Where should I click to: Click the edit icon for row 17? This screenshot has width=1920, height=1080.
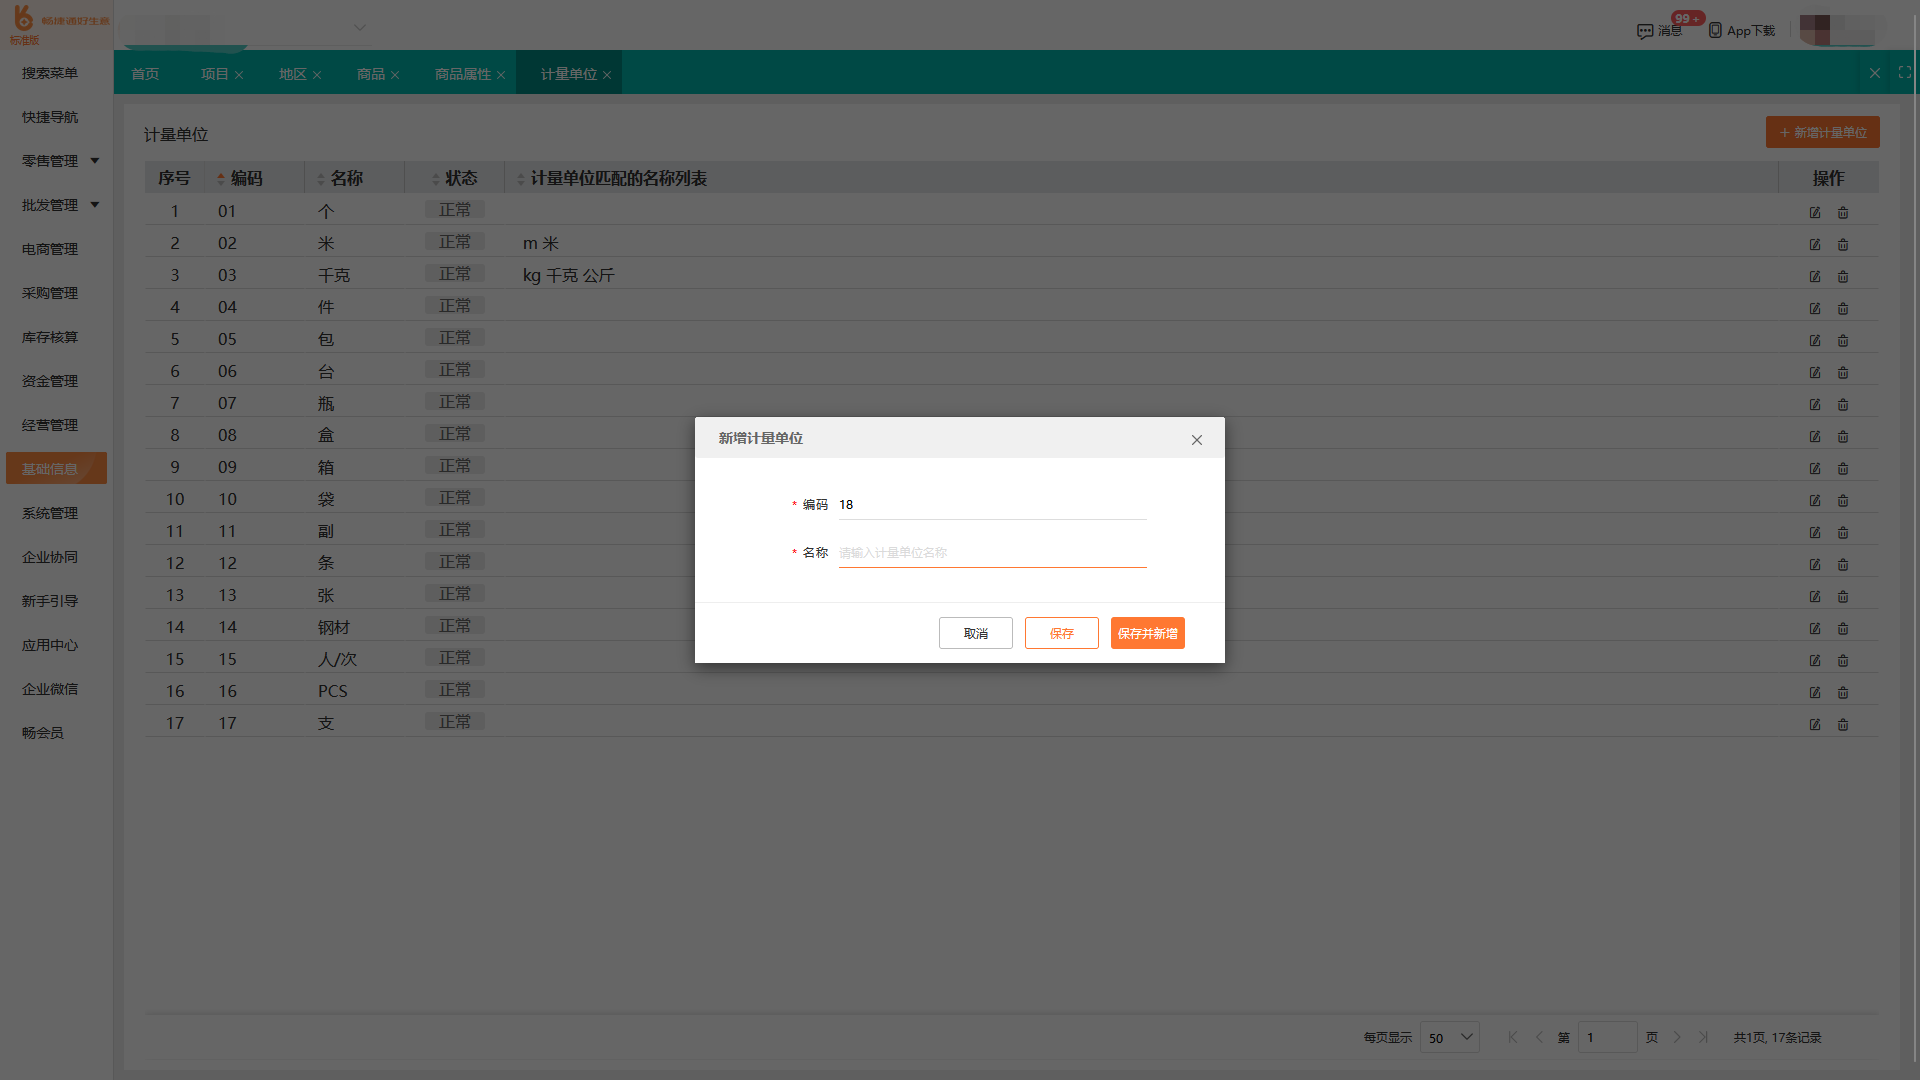(x=1815, y=724)
